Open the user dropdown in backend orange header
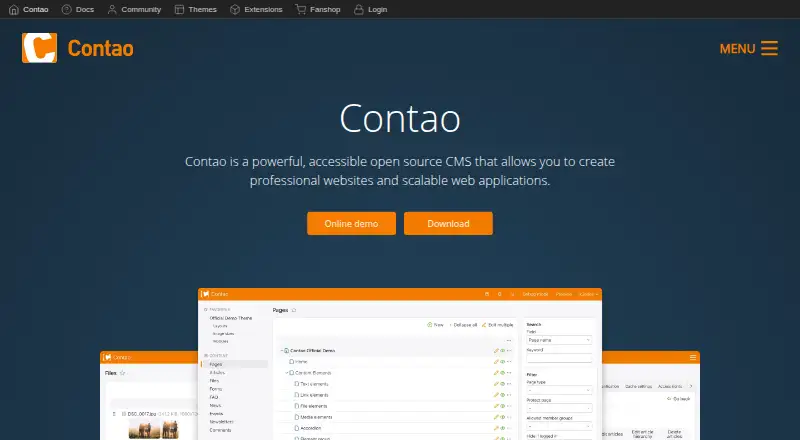The image size is (800, 440). 589,294
